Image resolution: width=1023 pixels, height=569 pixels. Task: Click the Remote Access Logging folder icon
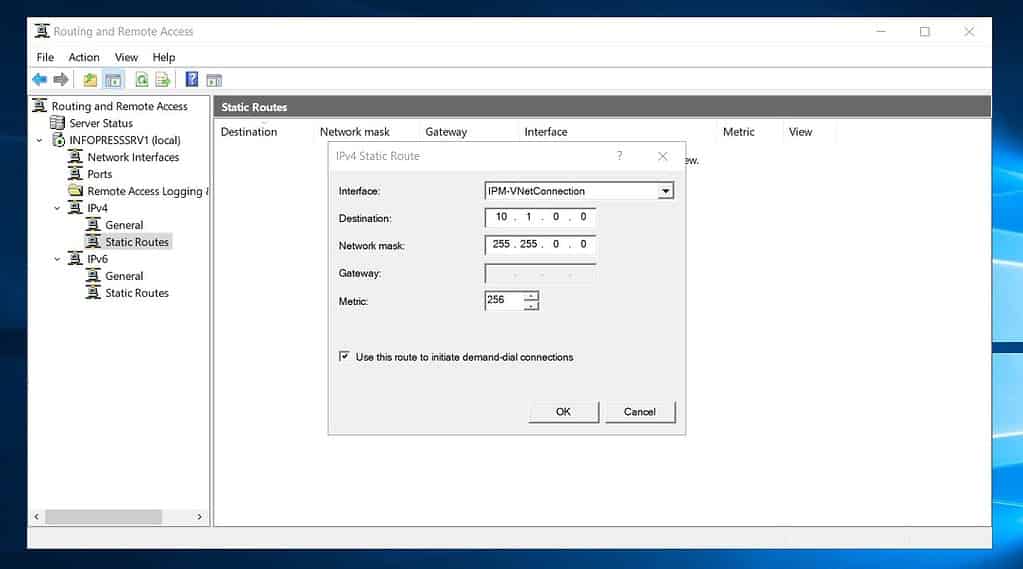point(76,191)
